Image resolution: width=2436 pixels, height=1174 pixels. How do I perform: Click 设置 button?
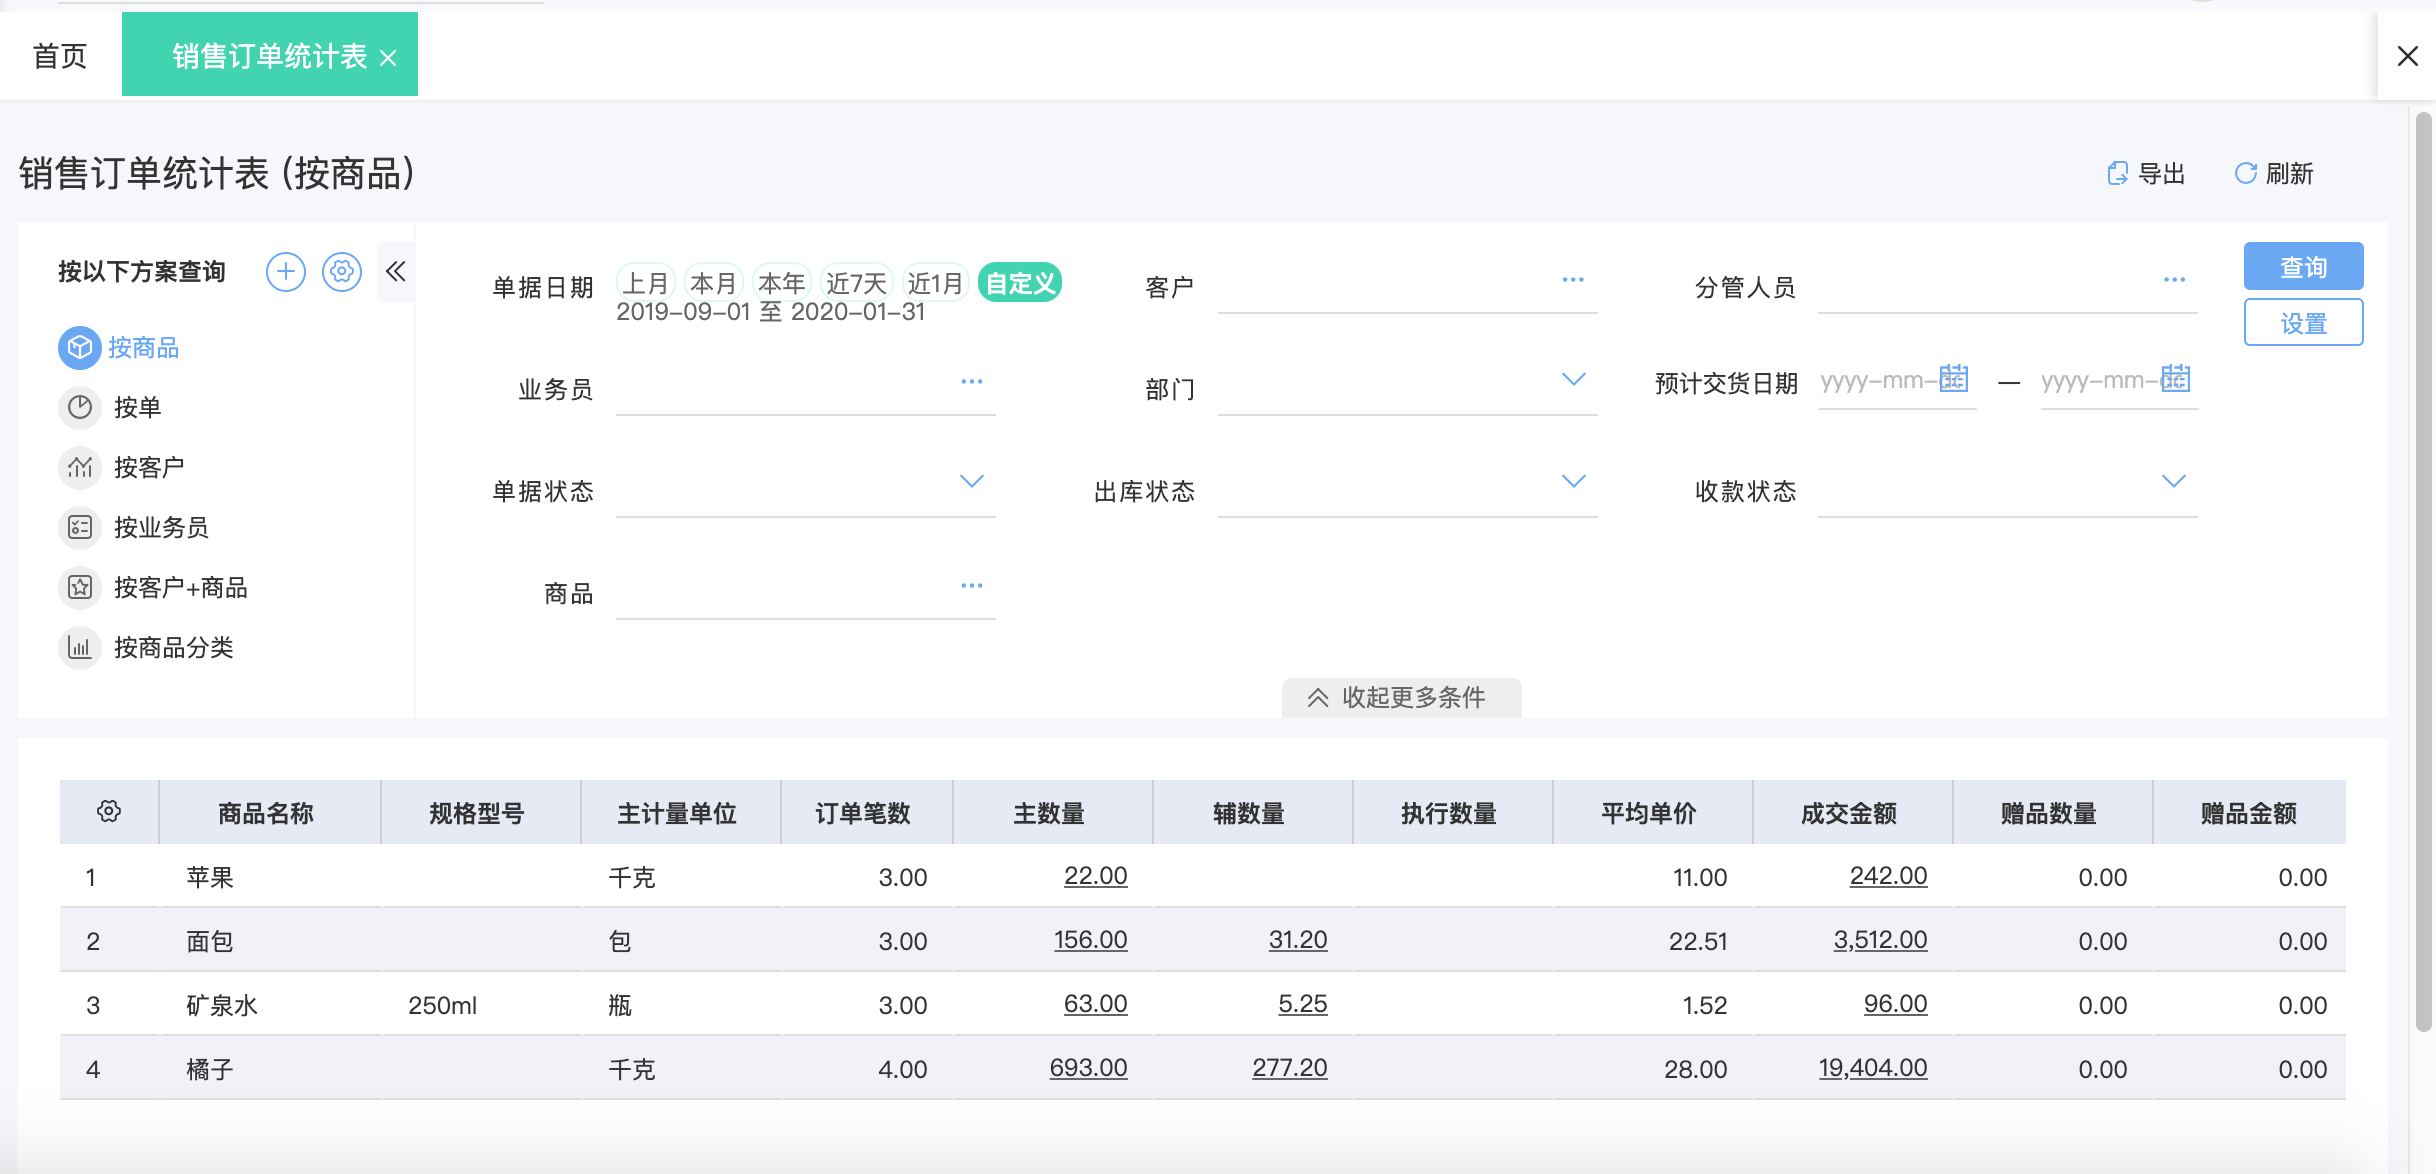[2307, 323]
